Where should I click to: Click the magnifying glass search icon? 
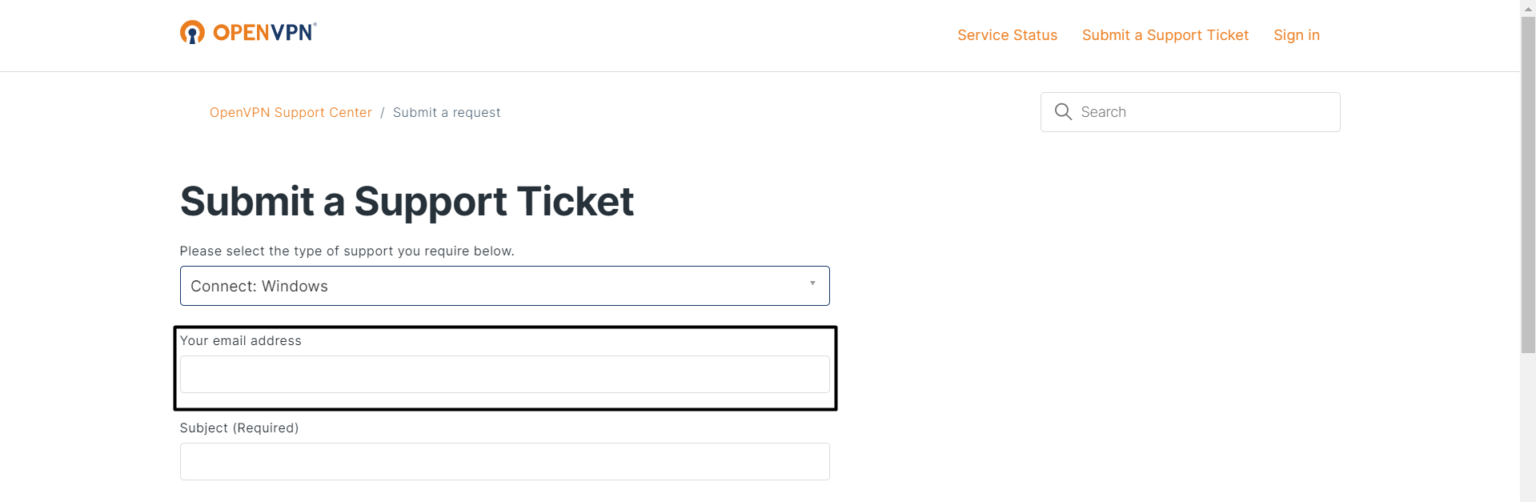(x=1063, y=112)
